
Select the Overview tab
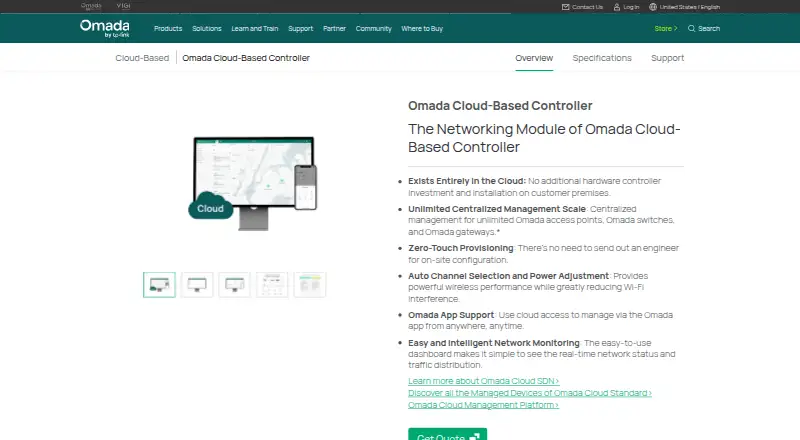(534, 58)
